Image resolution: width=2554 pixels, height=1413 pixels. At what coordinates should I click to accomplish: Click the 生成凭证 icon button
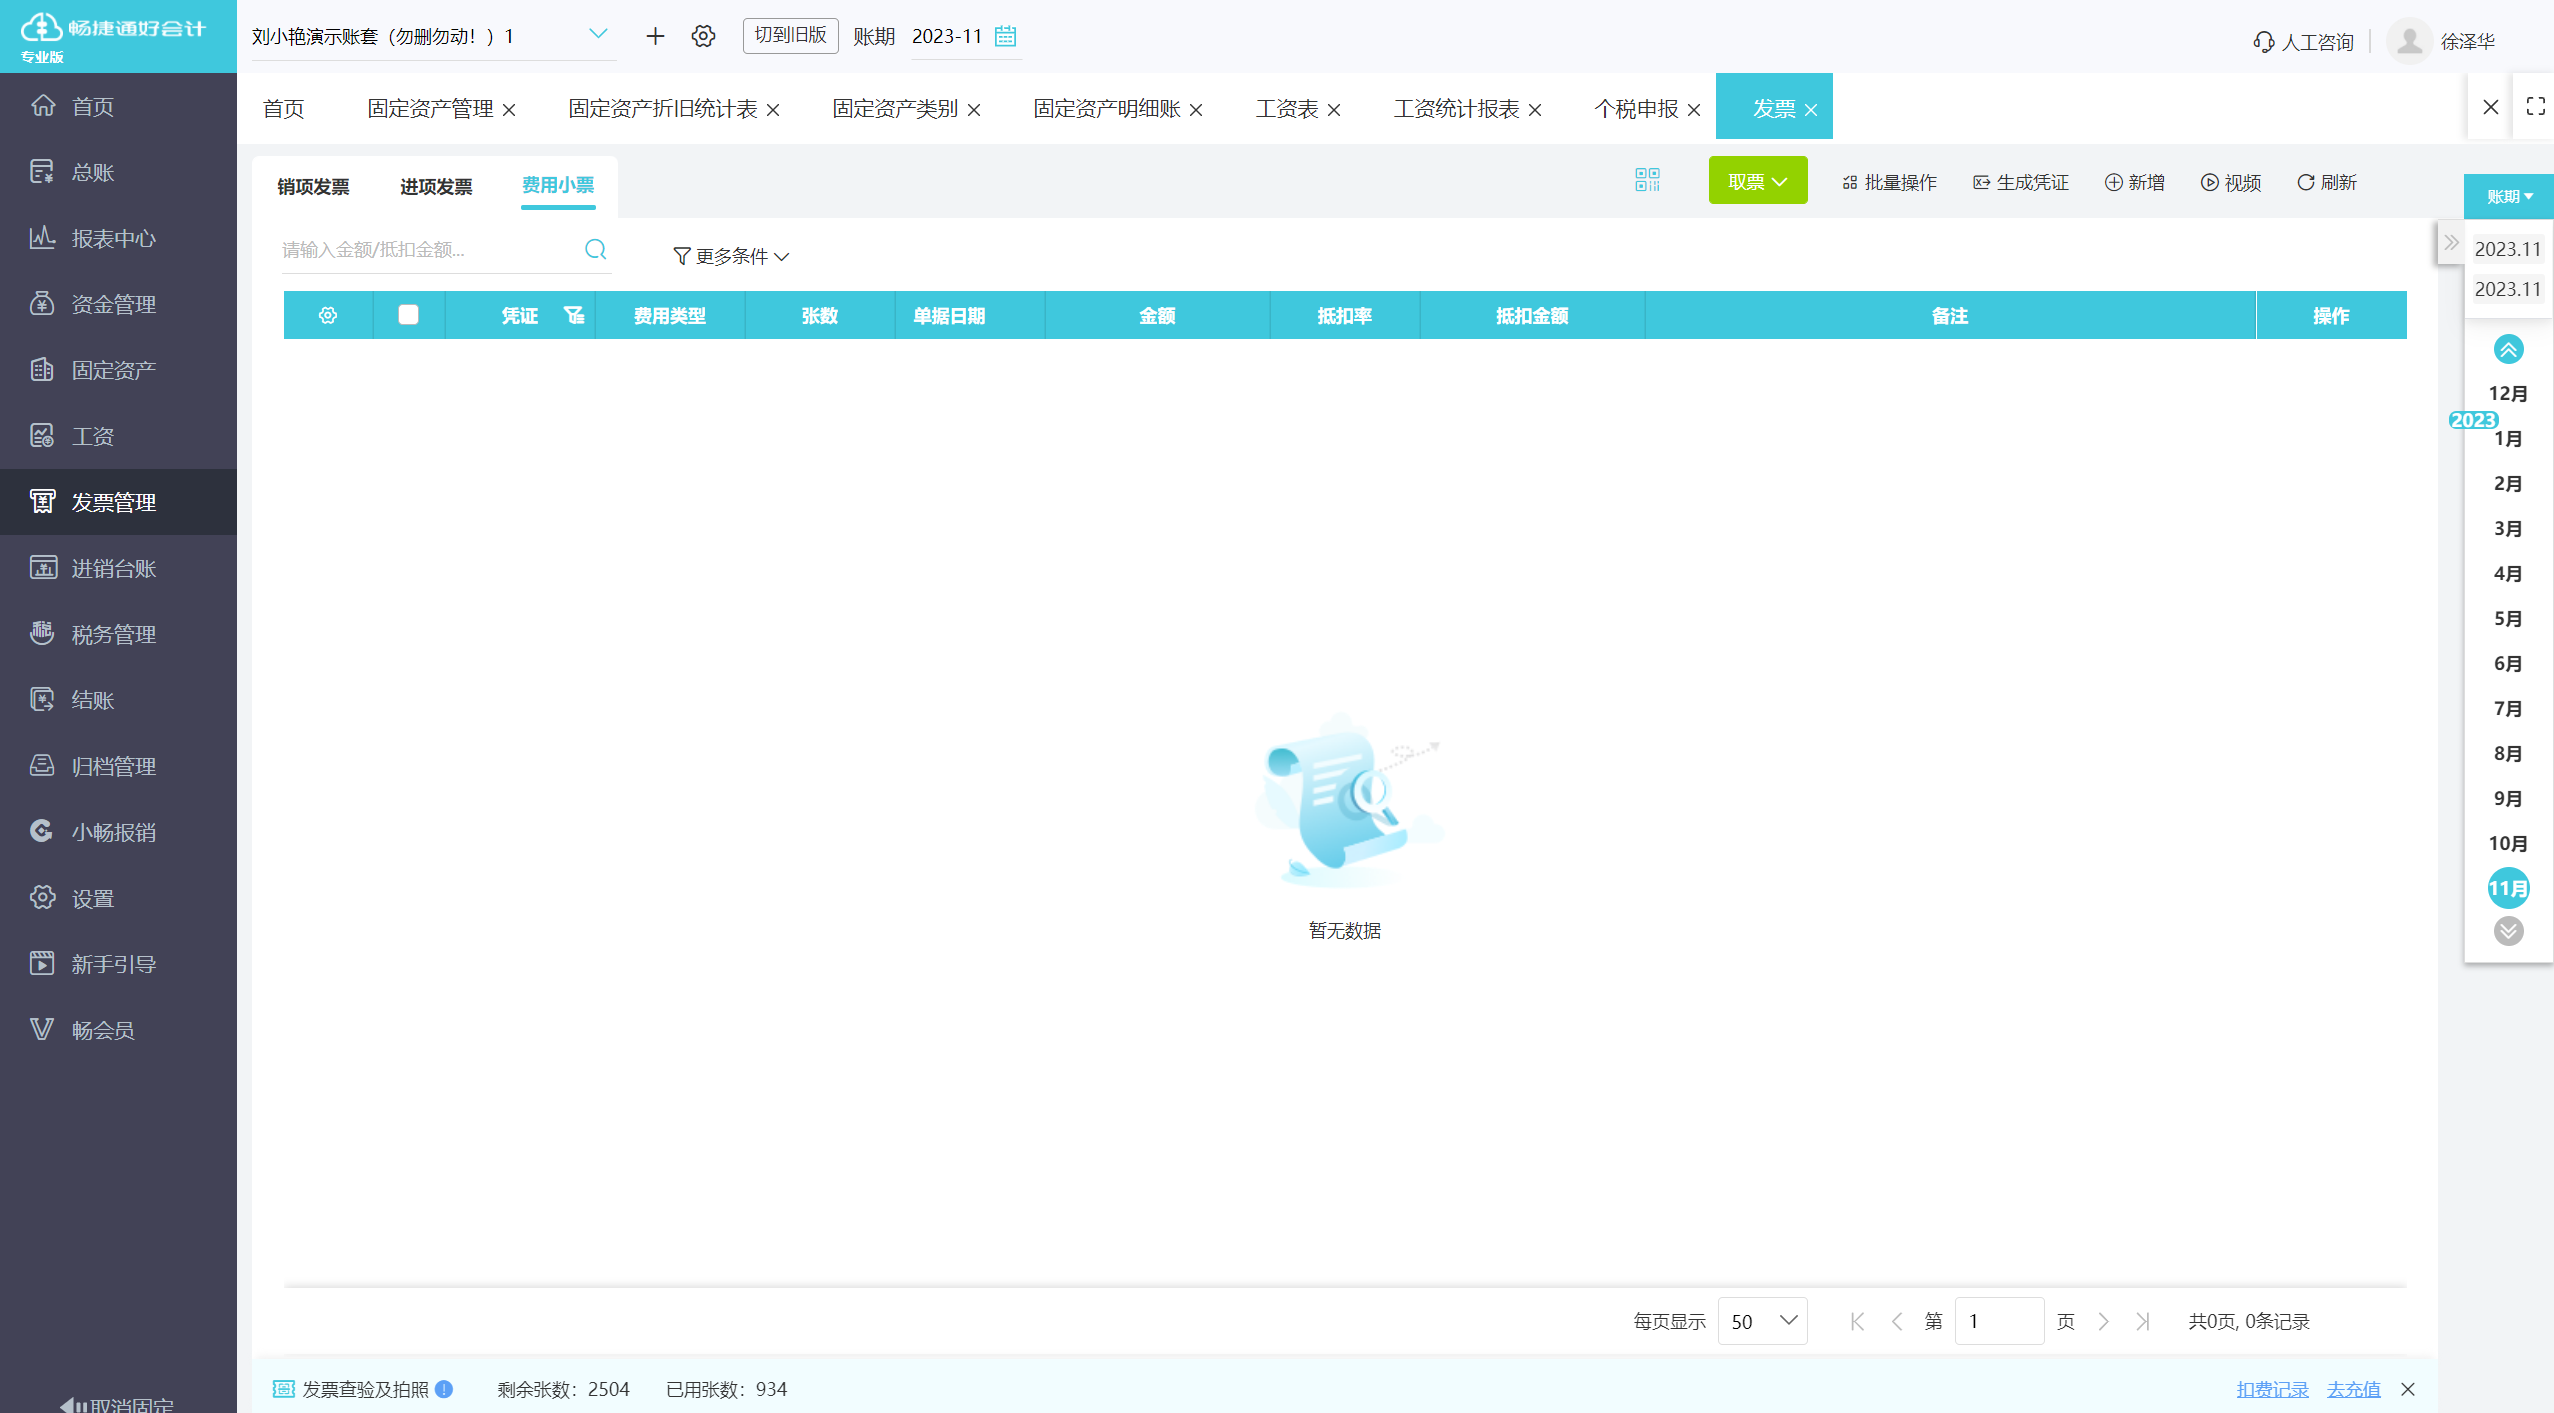(1980, 181)
